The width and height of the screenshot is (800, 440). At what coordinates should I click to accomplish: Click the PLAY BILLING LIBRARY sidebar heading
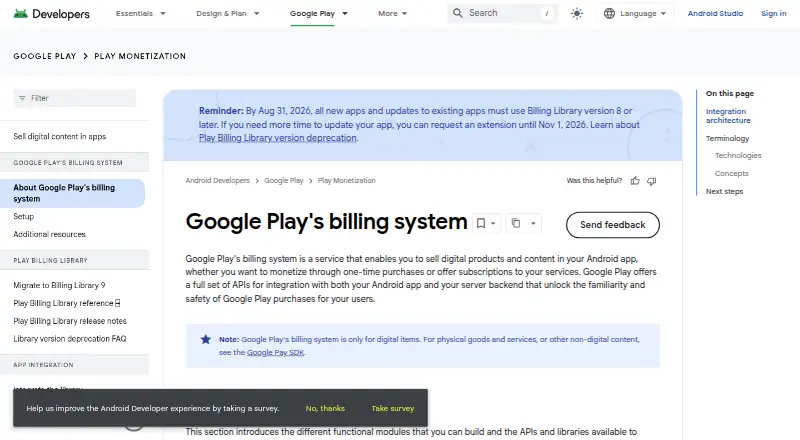[x=51, y=260]
